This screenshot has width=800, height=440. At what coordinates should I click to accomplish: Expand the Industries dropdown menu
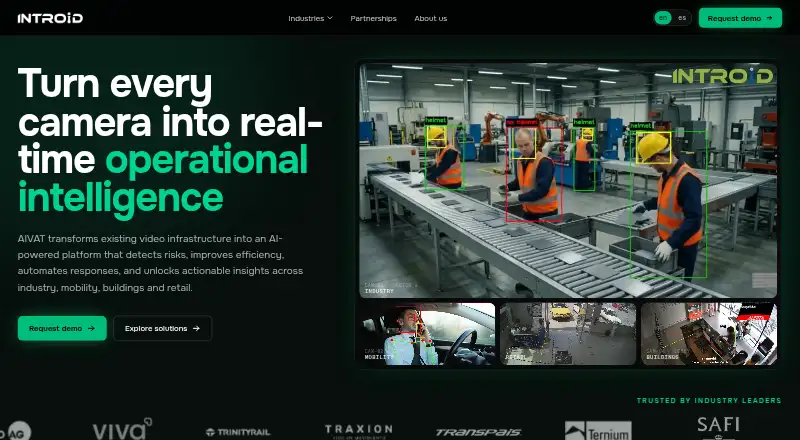click(x=310, y=18)
